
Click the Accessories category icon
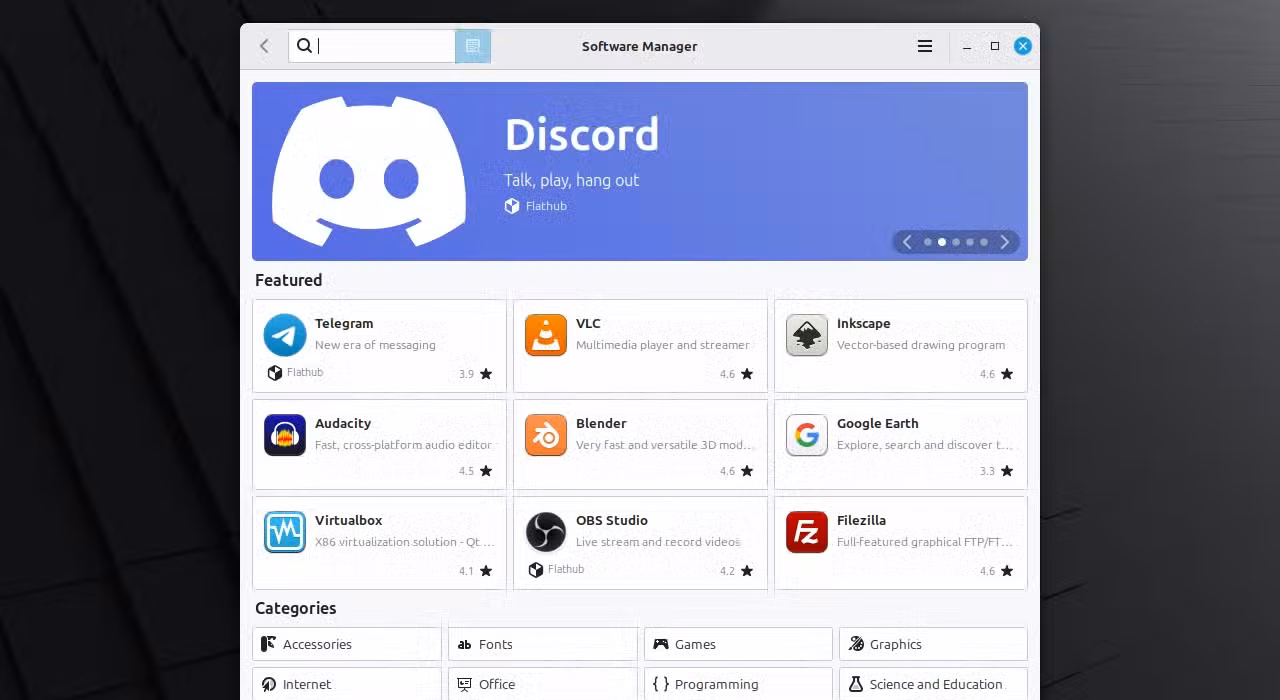[269, 644]
